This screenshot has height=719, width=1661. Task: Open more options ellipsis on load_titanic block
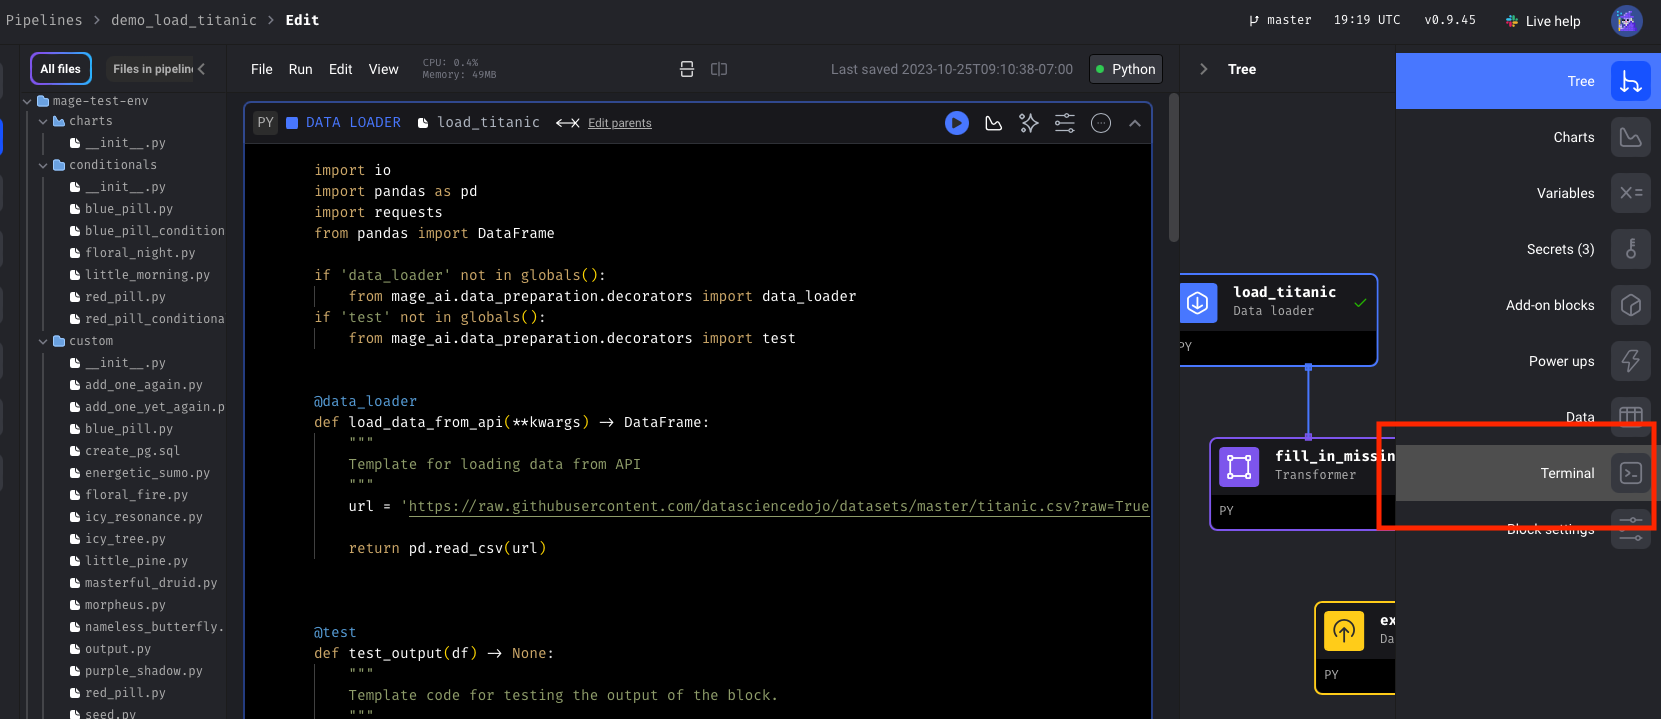tap(1100, 123)
